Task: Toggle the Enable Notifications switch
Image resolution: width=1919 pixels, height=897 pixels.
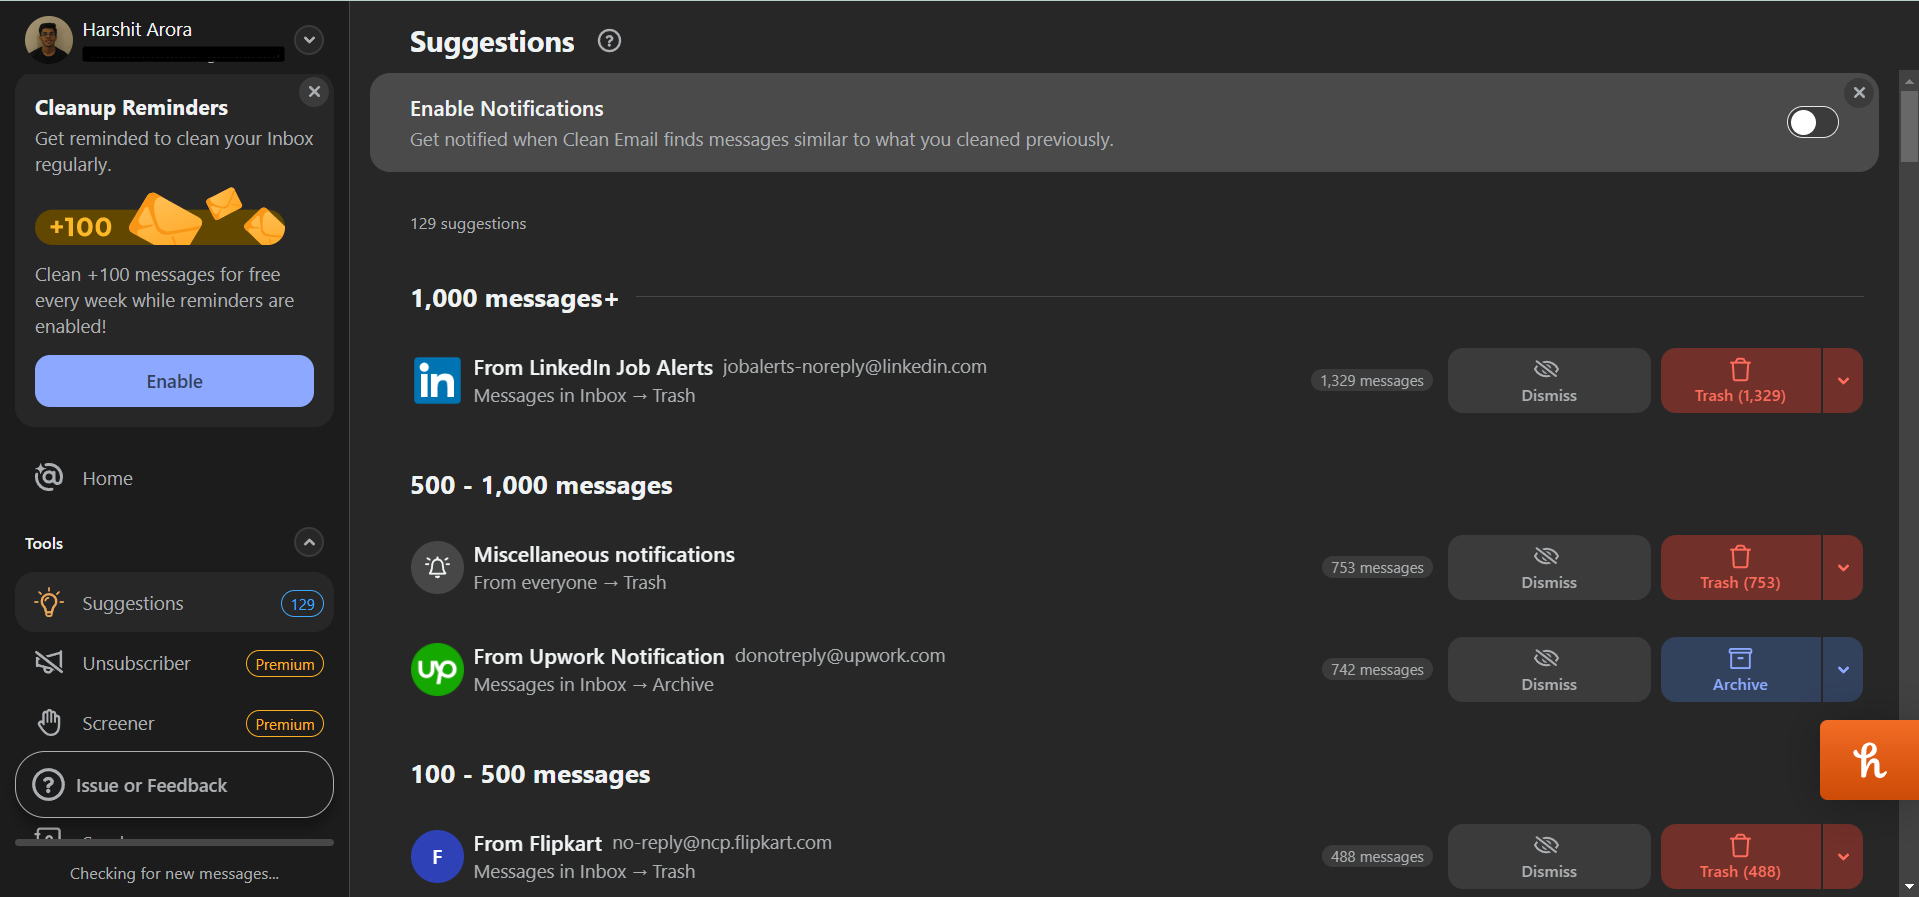Action: coord(1811,122)
